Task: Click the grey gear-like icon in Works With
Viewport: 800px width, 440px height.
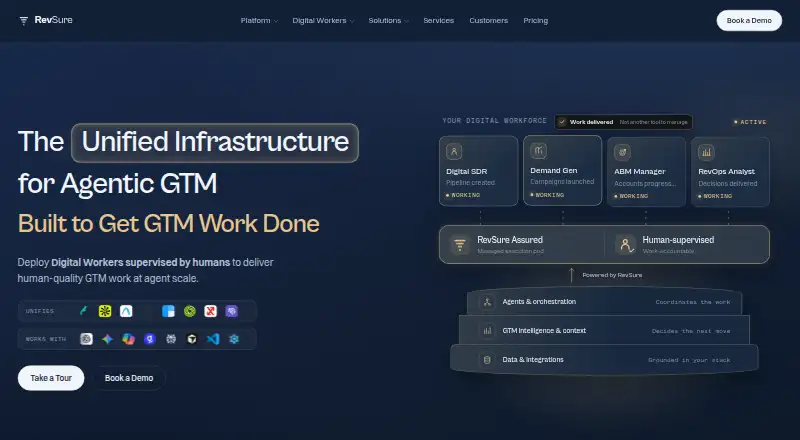Action: [171, 339]
